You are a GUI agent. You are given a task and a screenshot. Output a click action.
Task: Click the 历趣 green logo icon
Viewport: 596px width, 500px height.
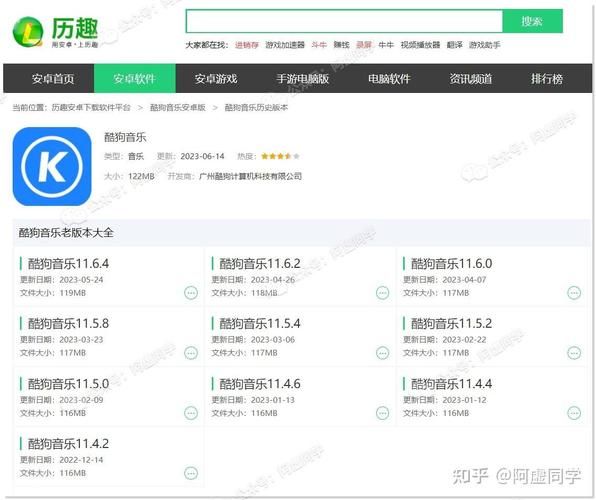pyautogui.click(x=27, y=31)
